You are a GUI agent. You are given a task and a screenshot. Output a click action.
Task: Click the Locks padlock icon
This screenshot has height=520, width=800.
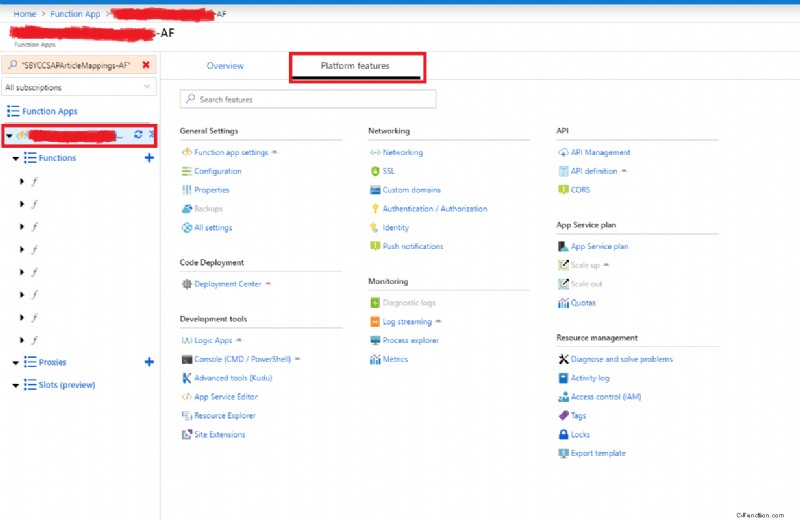[x=563, y=435]
